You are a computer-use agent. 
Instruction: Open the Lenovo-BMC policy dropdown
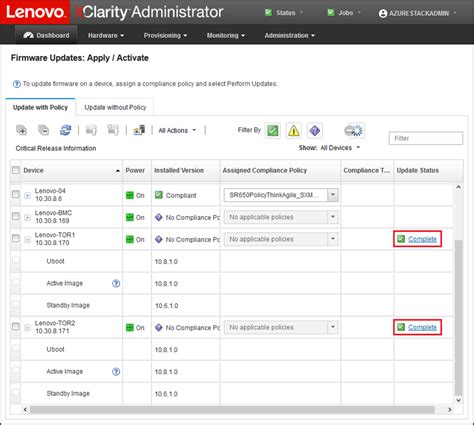point(333,217)
